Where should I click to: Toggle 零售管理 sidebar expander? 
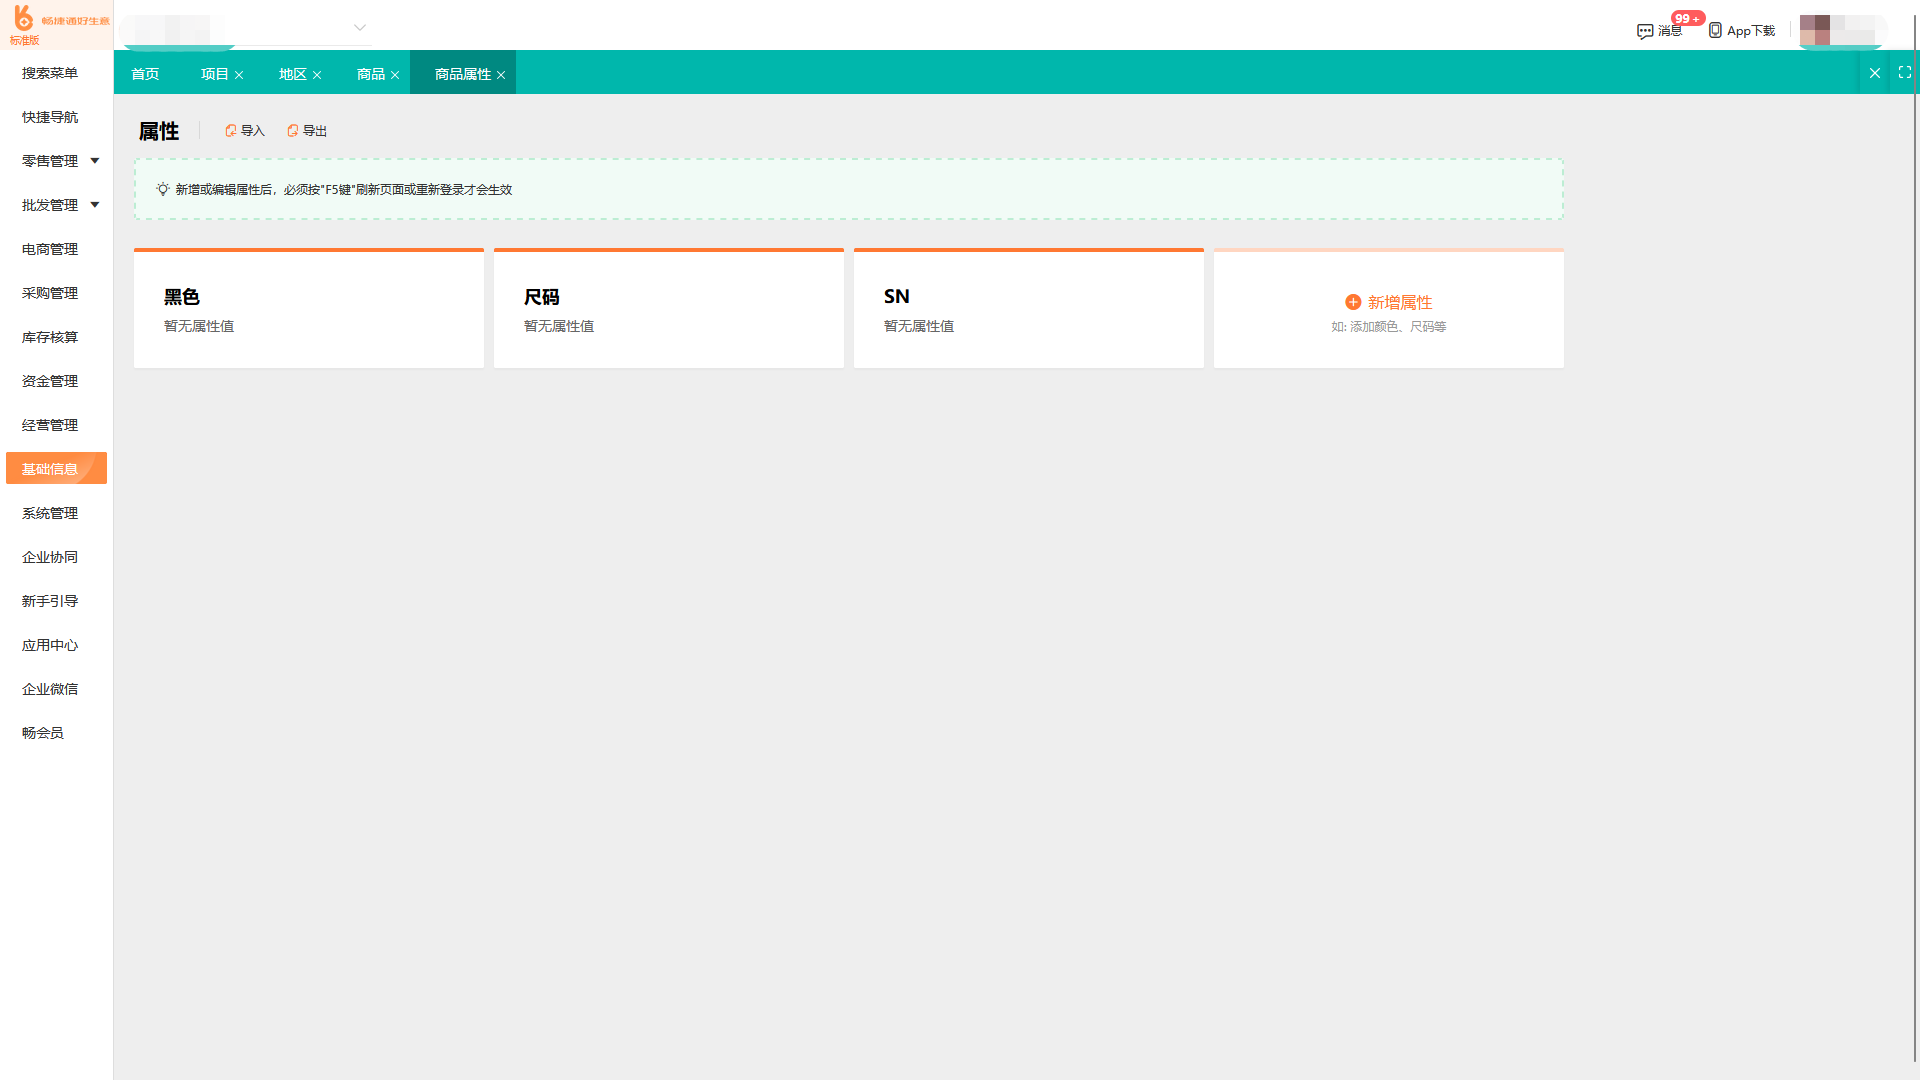pyautogui.click(x=94, y=161)
